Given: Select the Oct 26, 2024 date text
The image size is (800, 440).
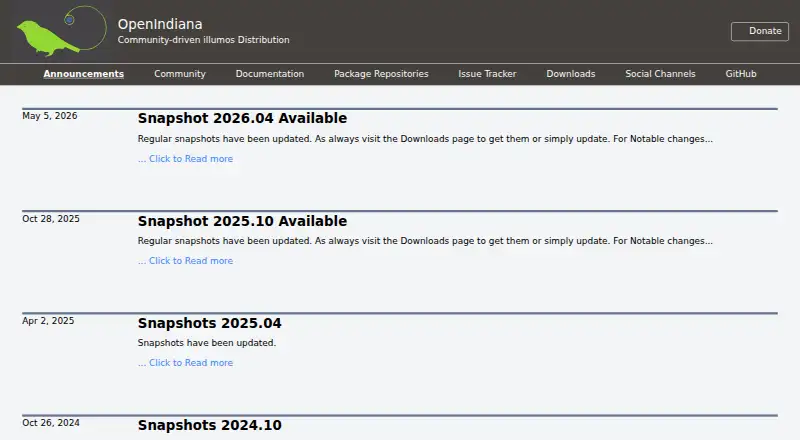Looking at the screenshot, I should (x=51, y=423).
